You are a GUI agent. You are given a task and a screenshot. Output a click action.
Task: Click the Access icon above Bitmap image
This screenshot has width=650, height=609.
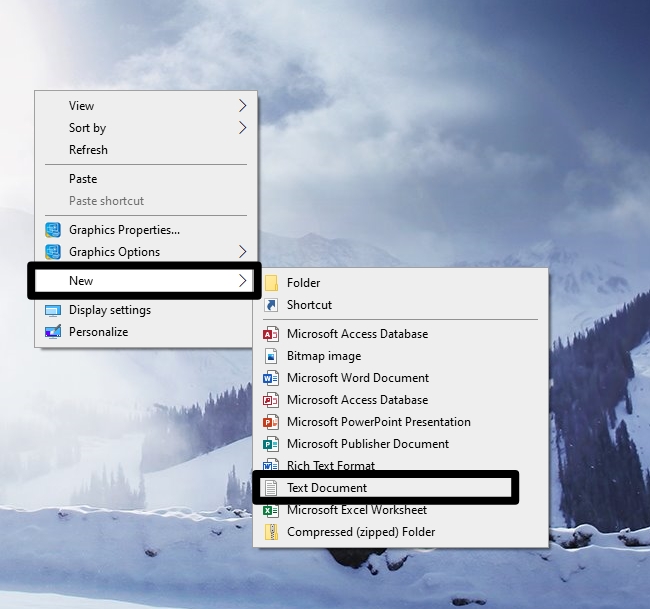271,334
